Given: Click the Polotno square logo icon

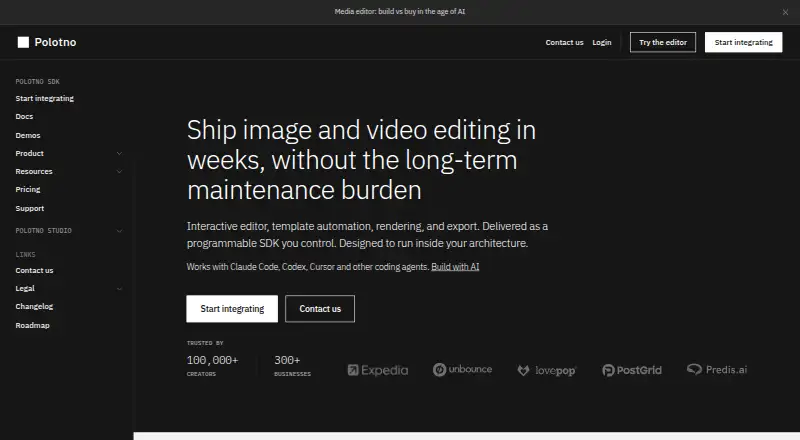Looking at the screenshot, I should coord(23,42).
